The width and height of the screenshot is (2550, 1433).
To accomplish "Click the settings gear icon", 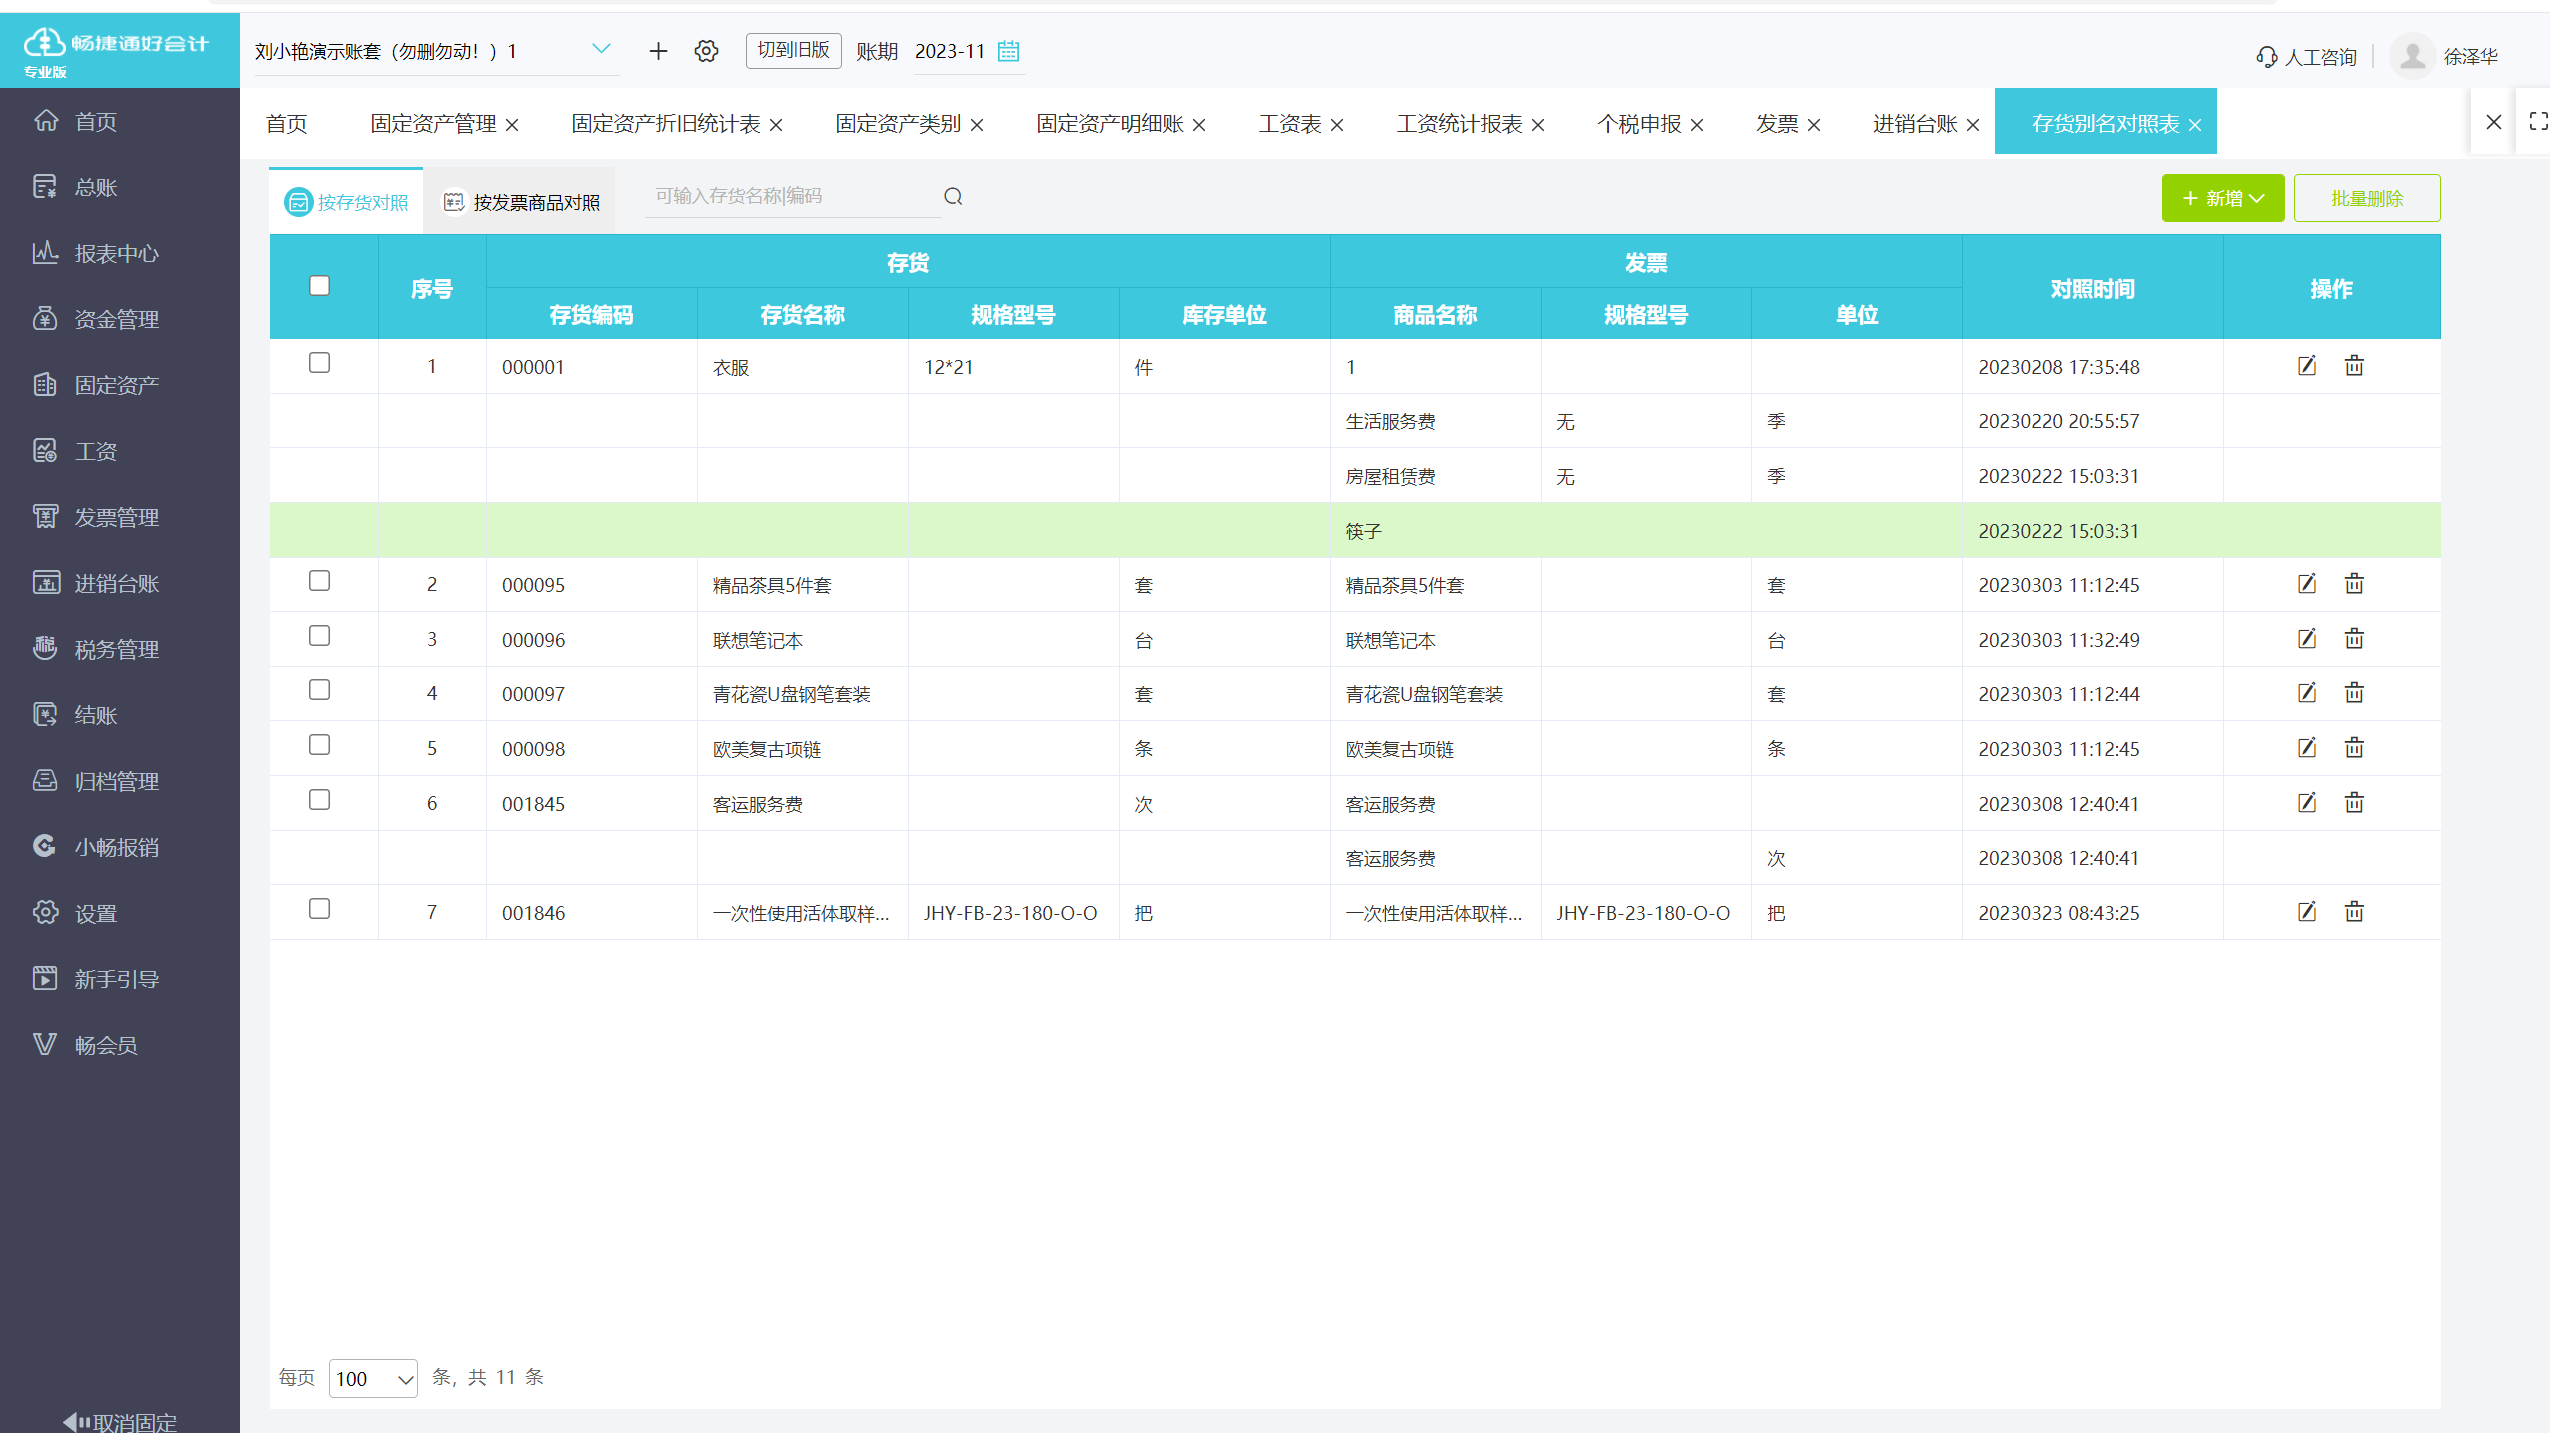I will 704,51.
